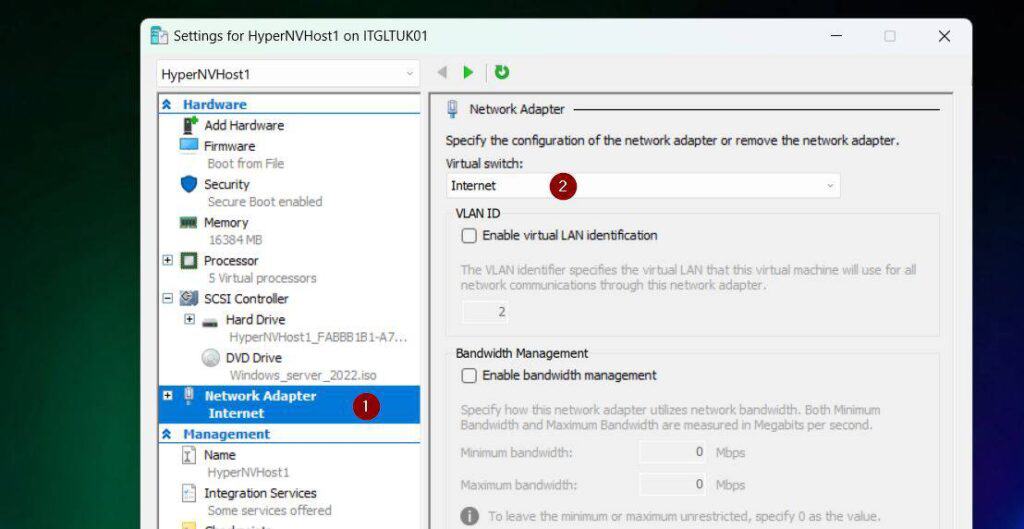The height and width of the screenshot is (529, 1024).
Task: Click the info icon beside bandwidth note
Action: [469, 517]
